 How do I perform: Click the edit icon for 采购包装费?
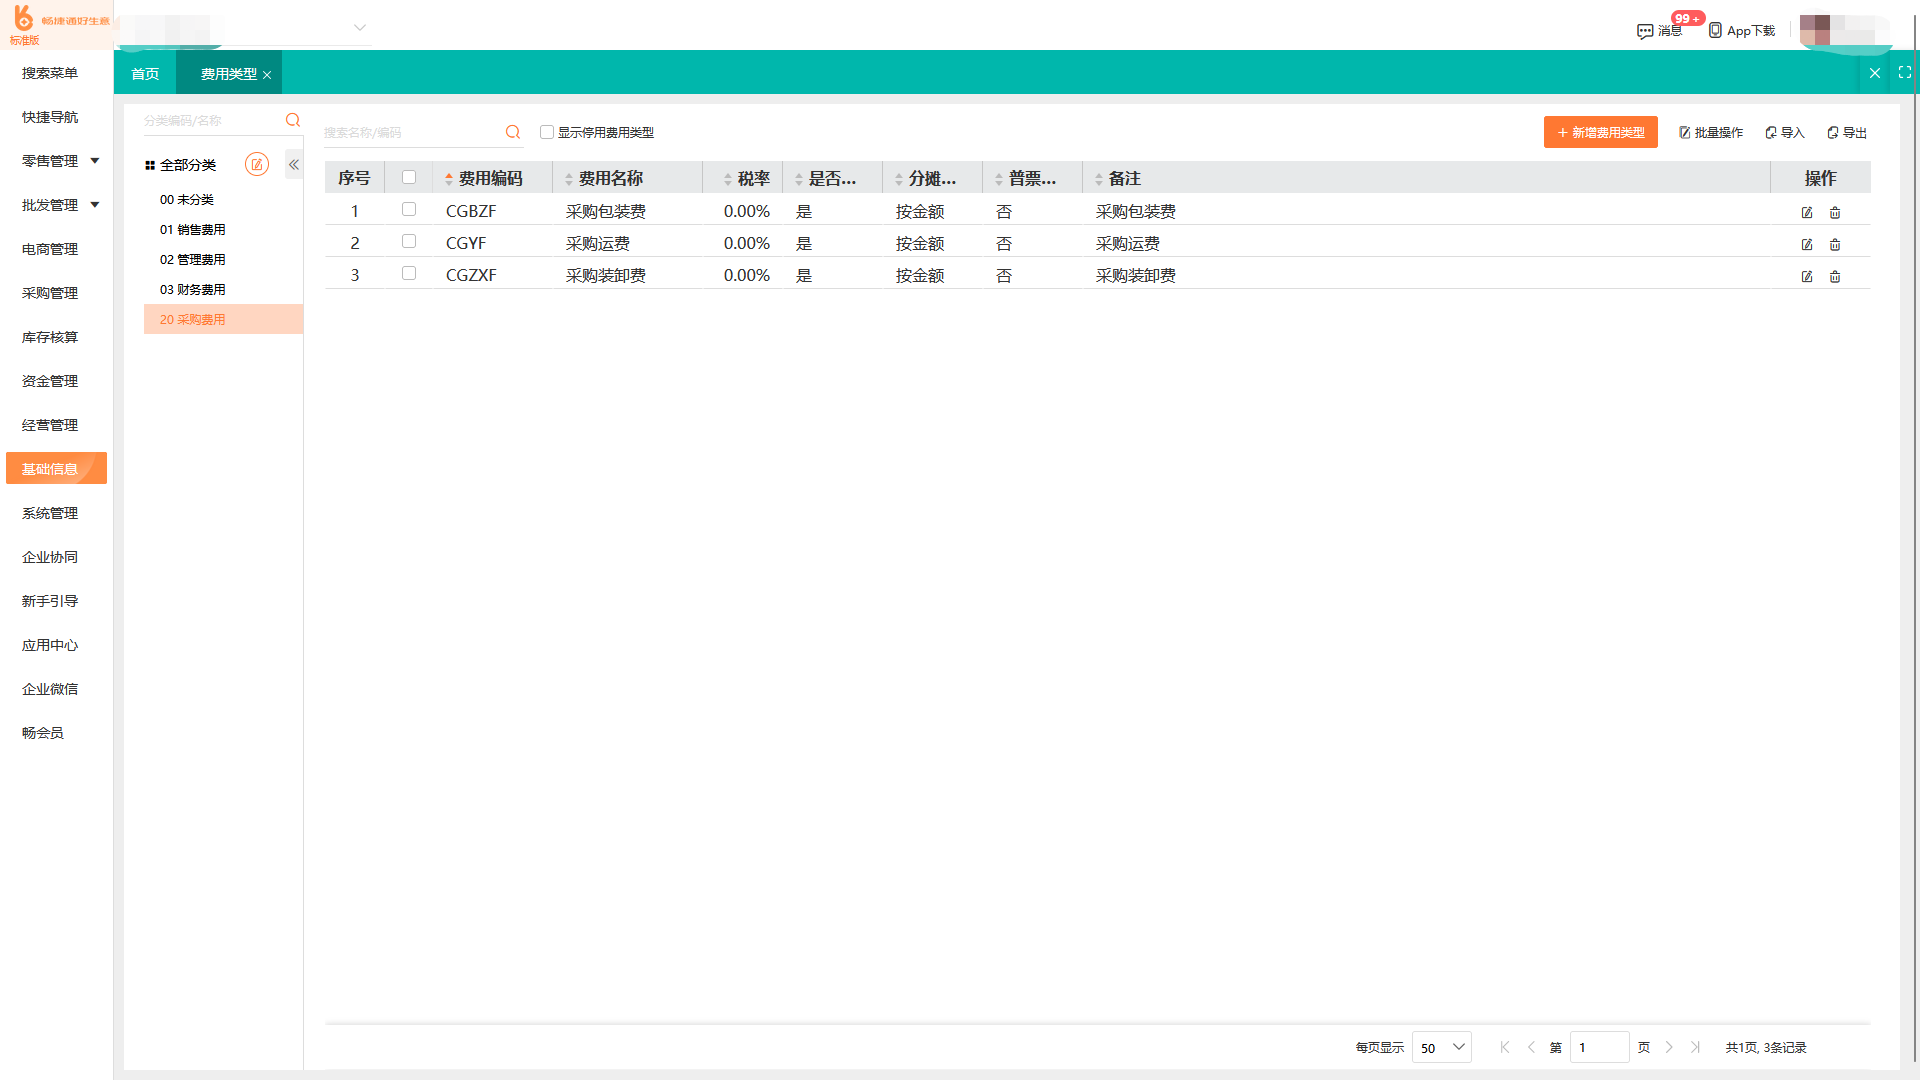(1807, 211)
